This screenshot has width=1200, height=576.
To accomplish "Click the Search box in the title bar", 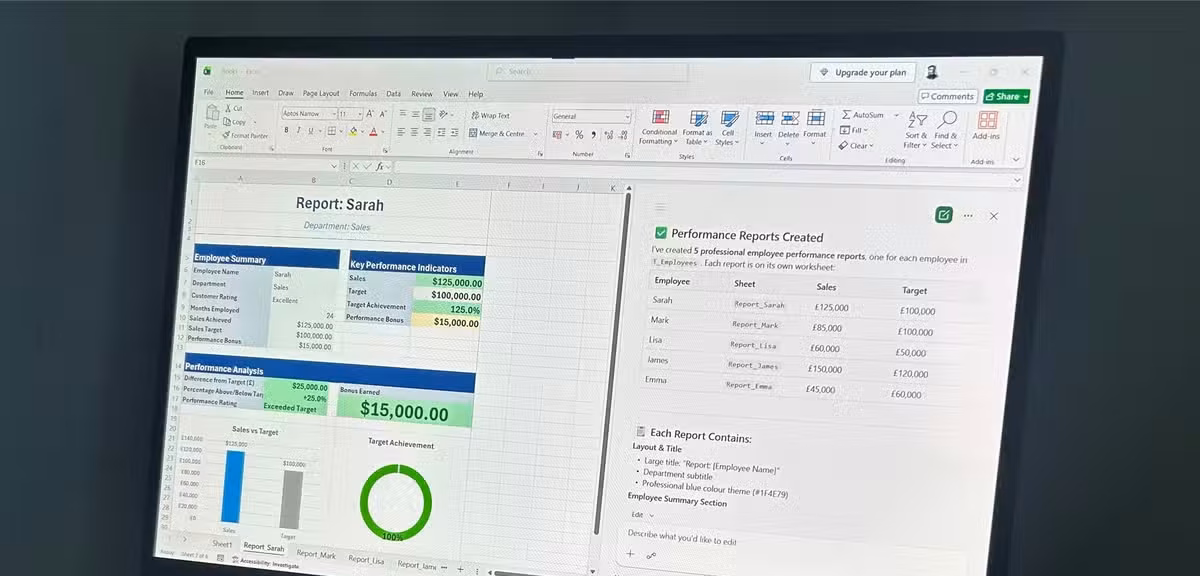I will point(588,72).
